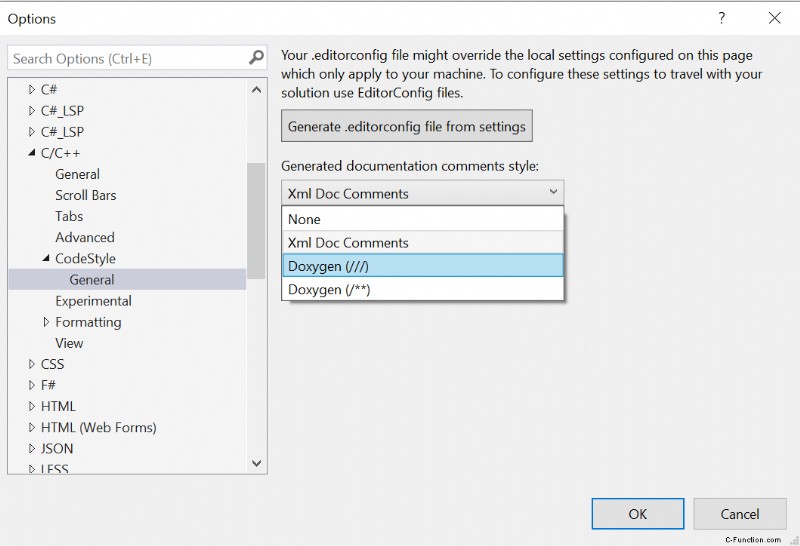This screenshot has width=800, height=546.
Task: Collapse the CodeStyle node arrow
Action: tap(46, 259)
